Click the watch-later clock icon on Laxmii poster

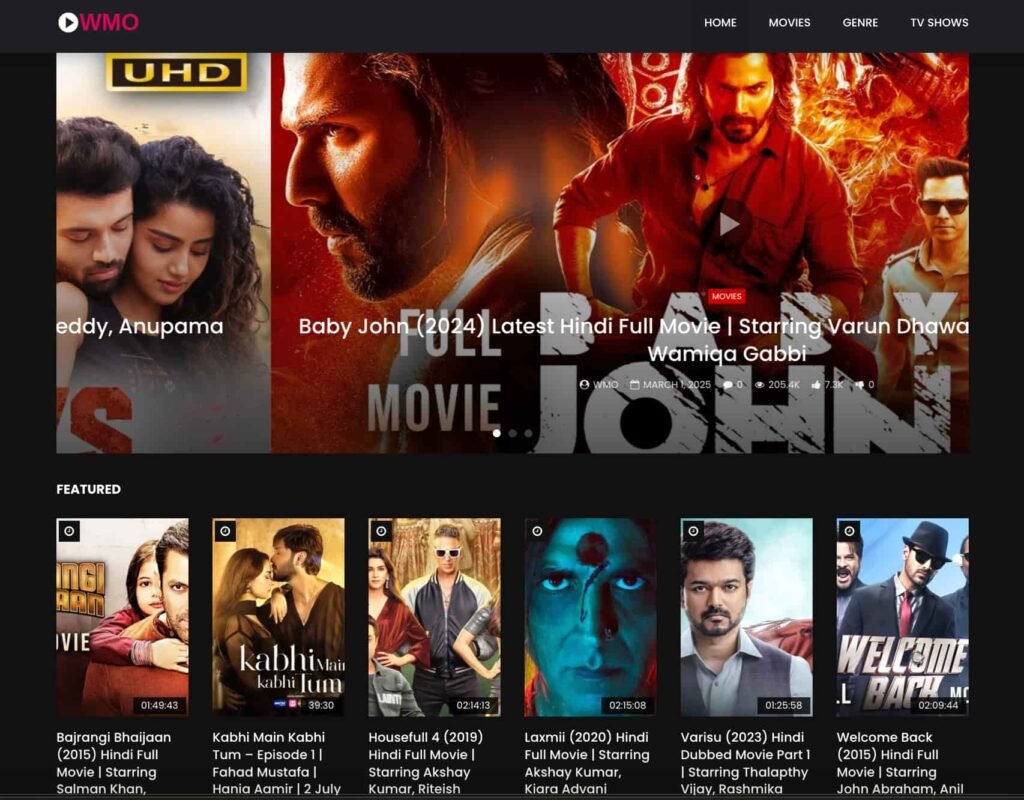537,531
